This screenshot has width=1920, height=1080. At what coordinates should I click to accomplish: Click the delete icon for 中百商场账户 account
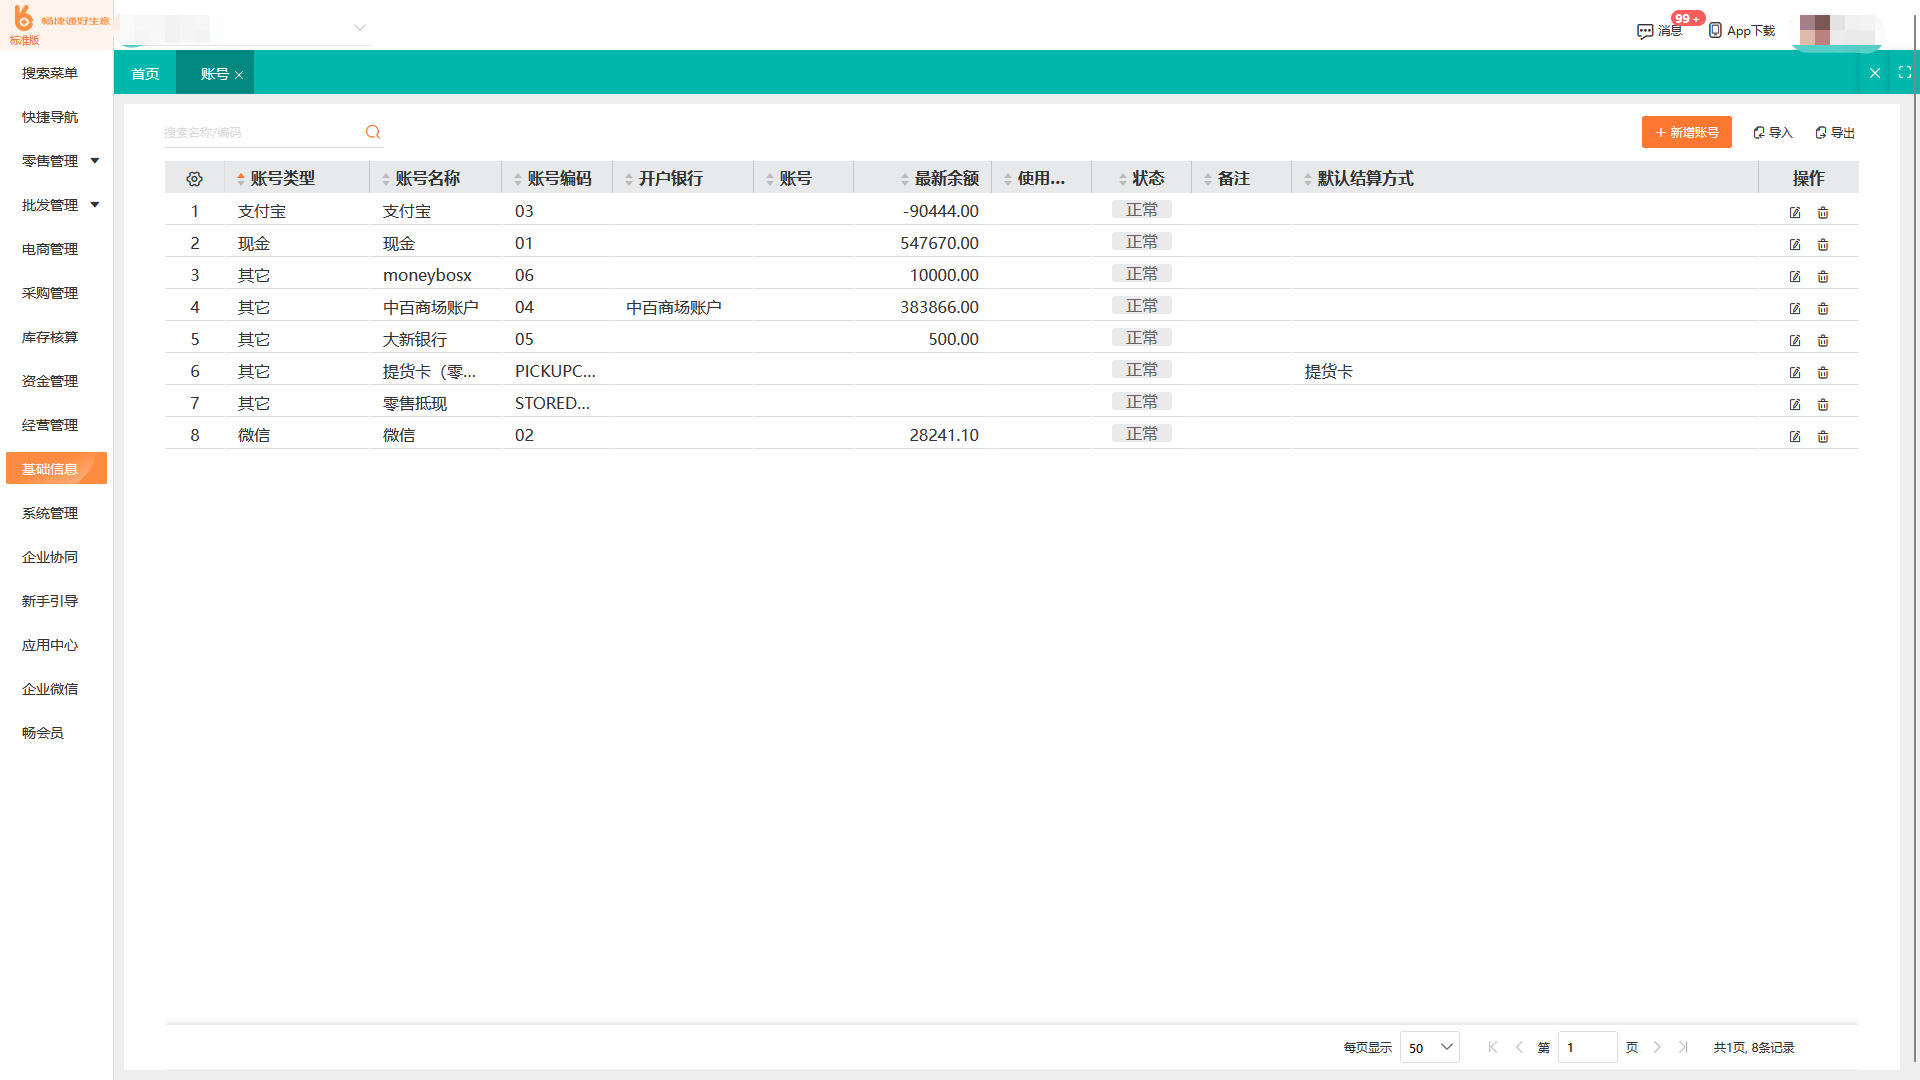pyautogui.click(x=1824, y=306)
